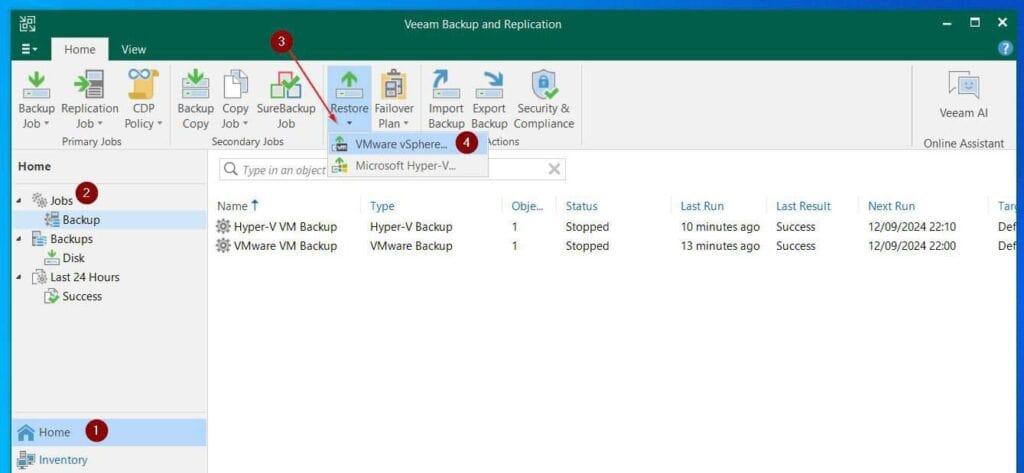The image size is (1024, 473).
Task: Click the gear icon of Hyper-V VM Backup
Action: 223,227
